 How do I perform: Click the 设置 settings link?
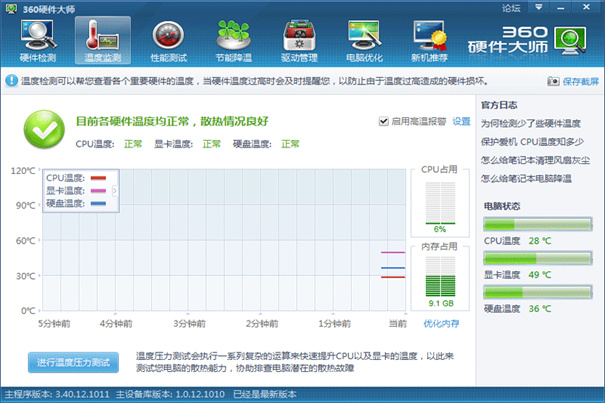pyautogui.click(x=461, y=122)
